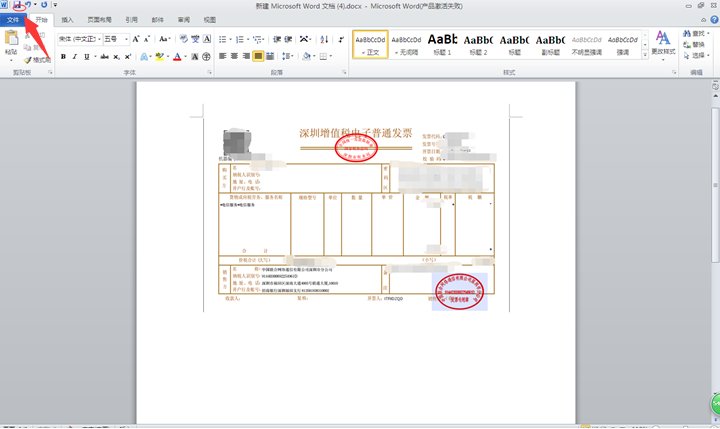
Task: Toggle Underline formatting
Action: coord(88,57)
